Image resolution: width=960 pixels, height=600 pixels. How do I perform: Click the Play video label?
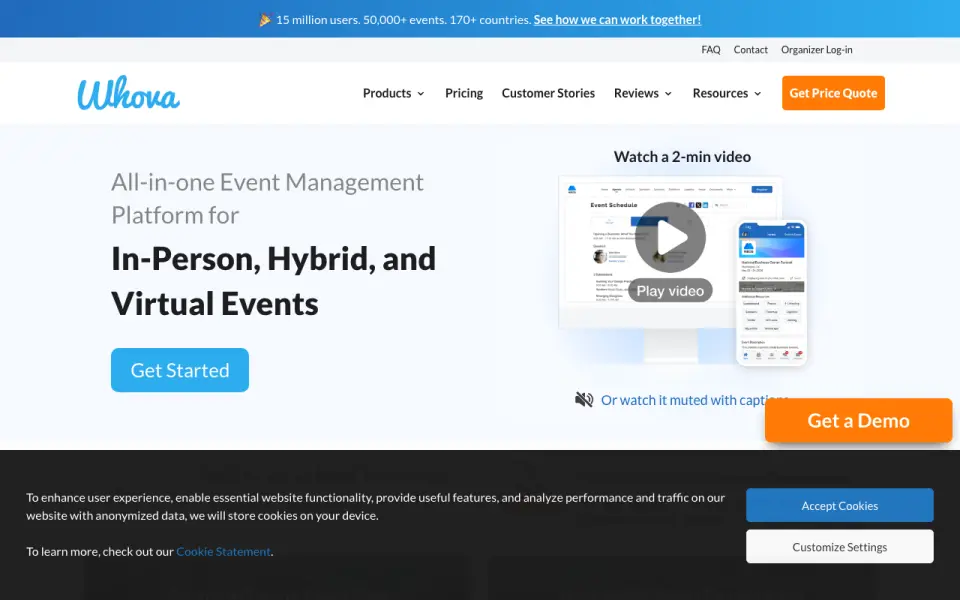coord(670,291)
